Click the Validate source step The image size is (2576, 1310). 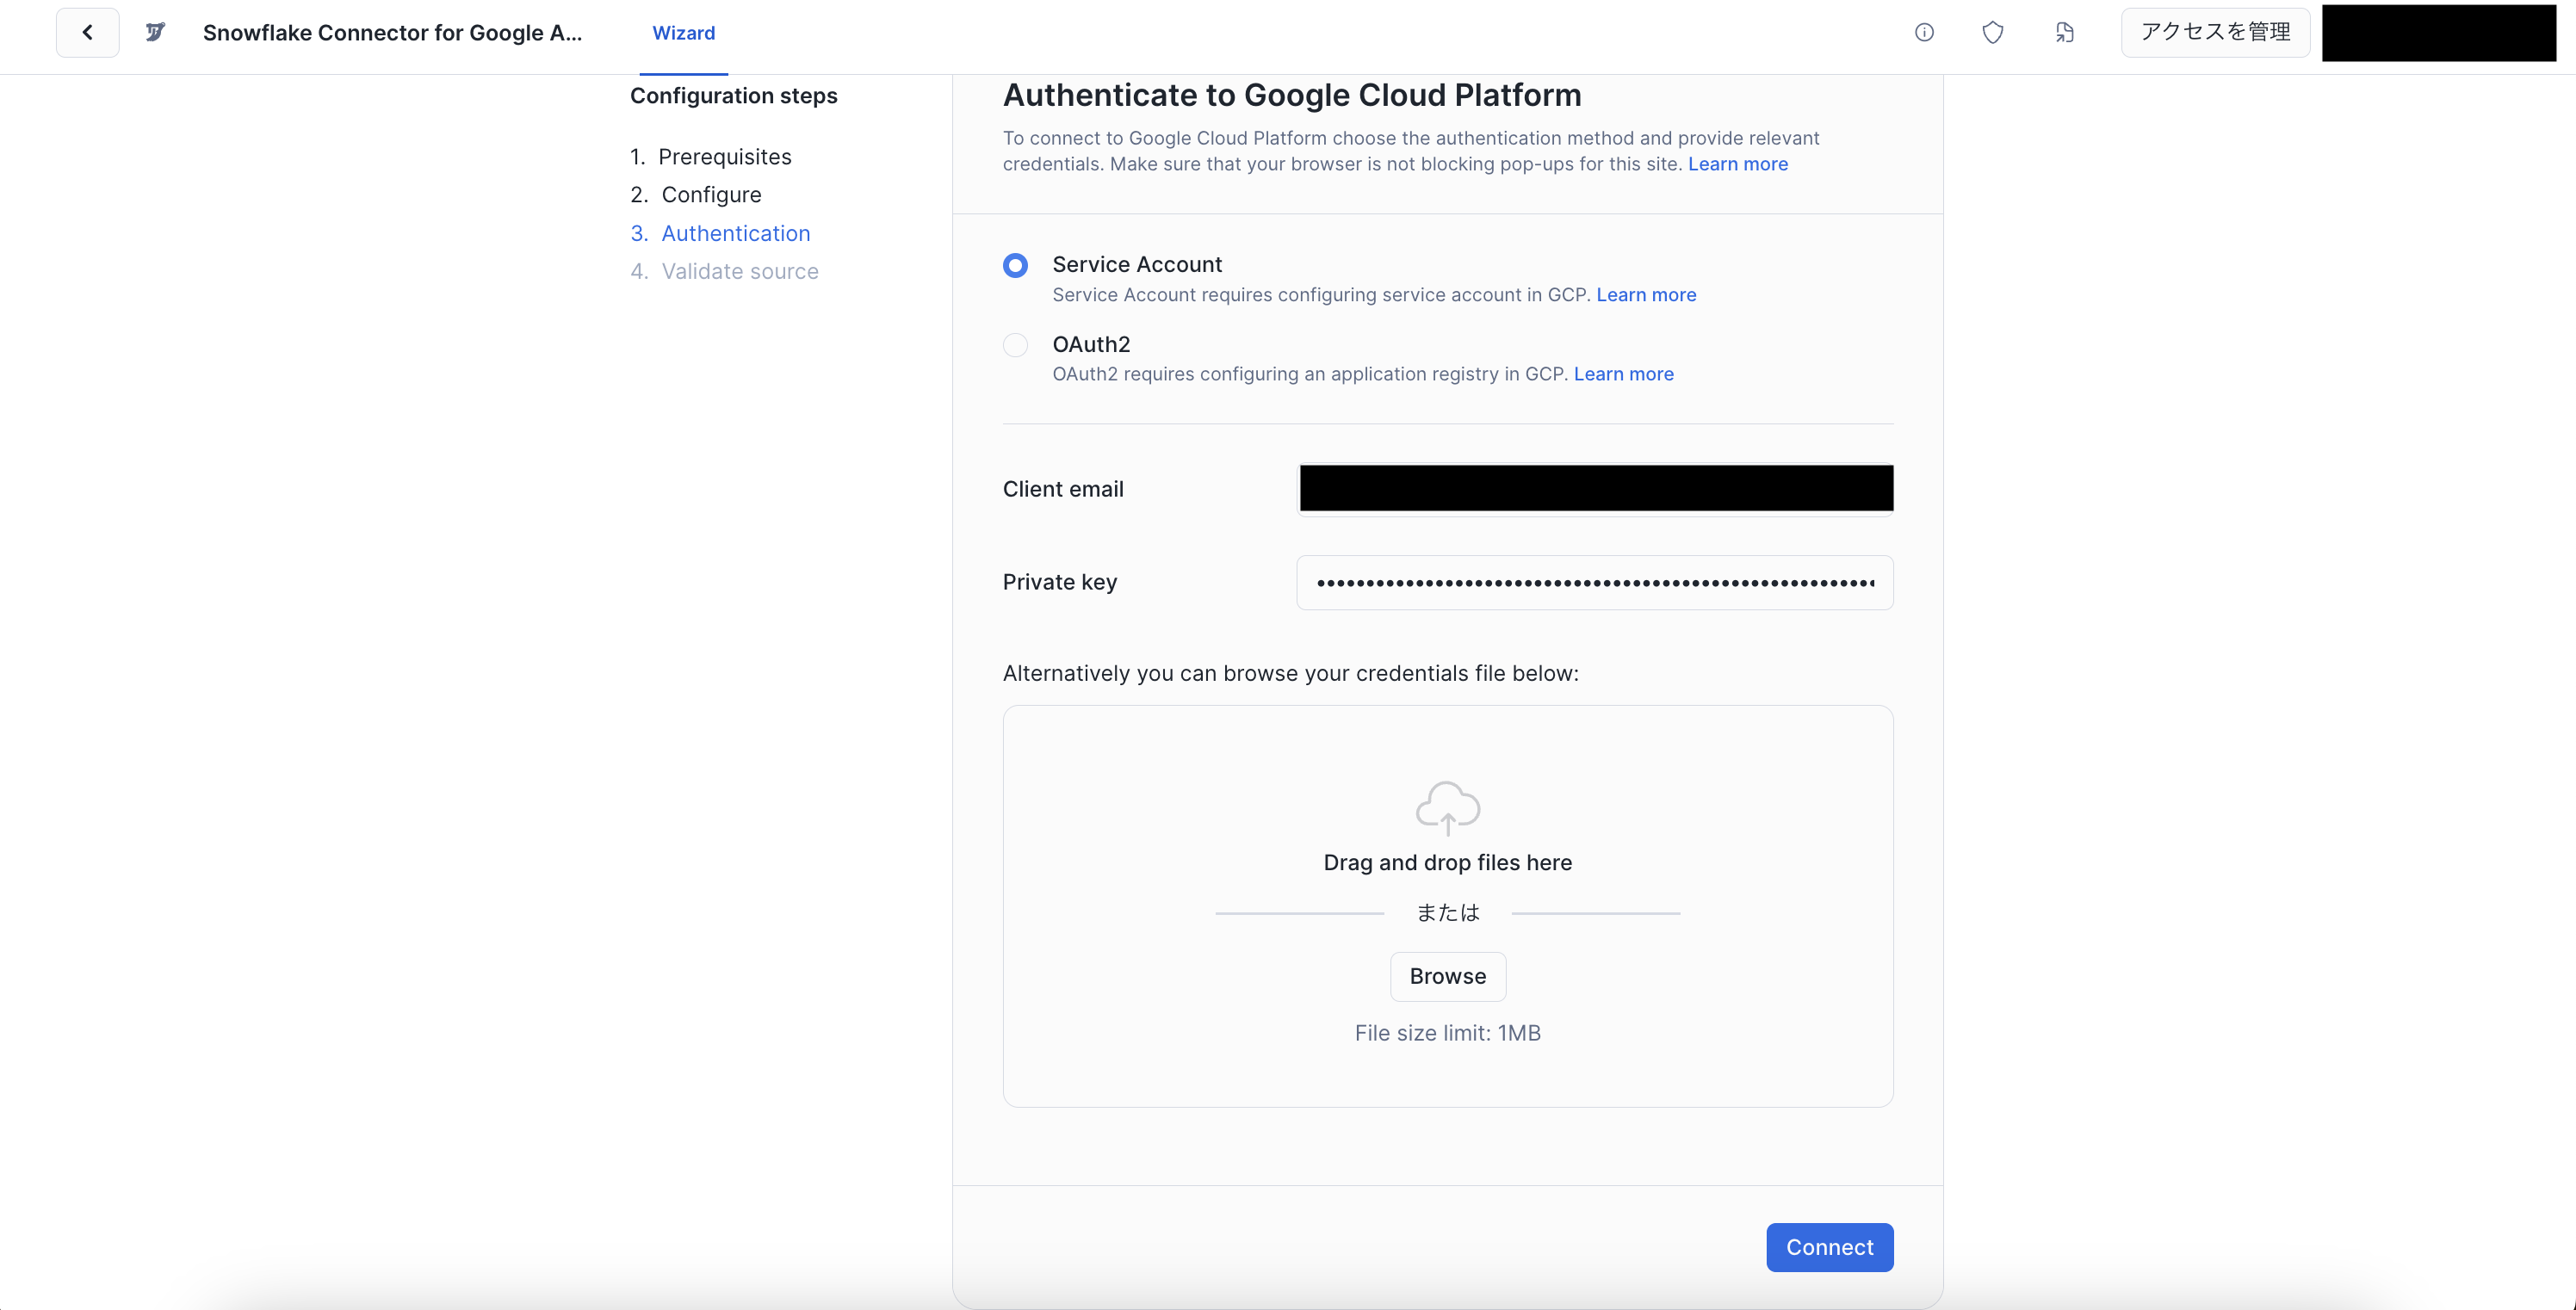coord(740,269)
